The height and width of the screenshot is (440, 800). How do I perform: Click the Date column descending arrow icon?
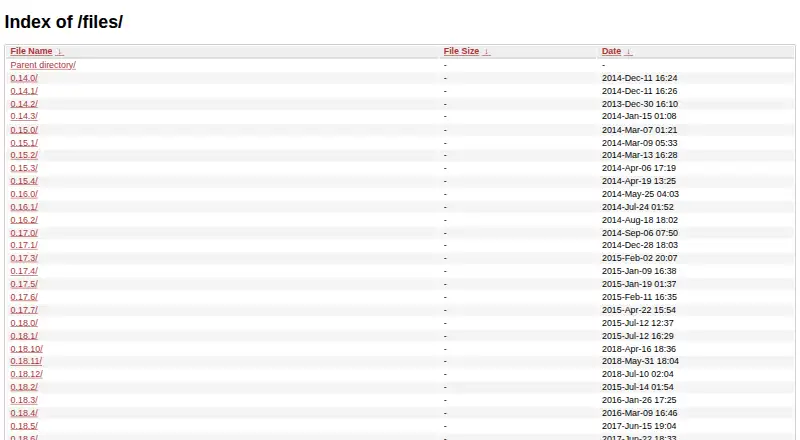(x=628, y=52)
